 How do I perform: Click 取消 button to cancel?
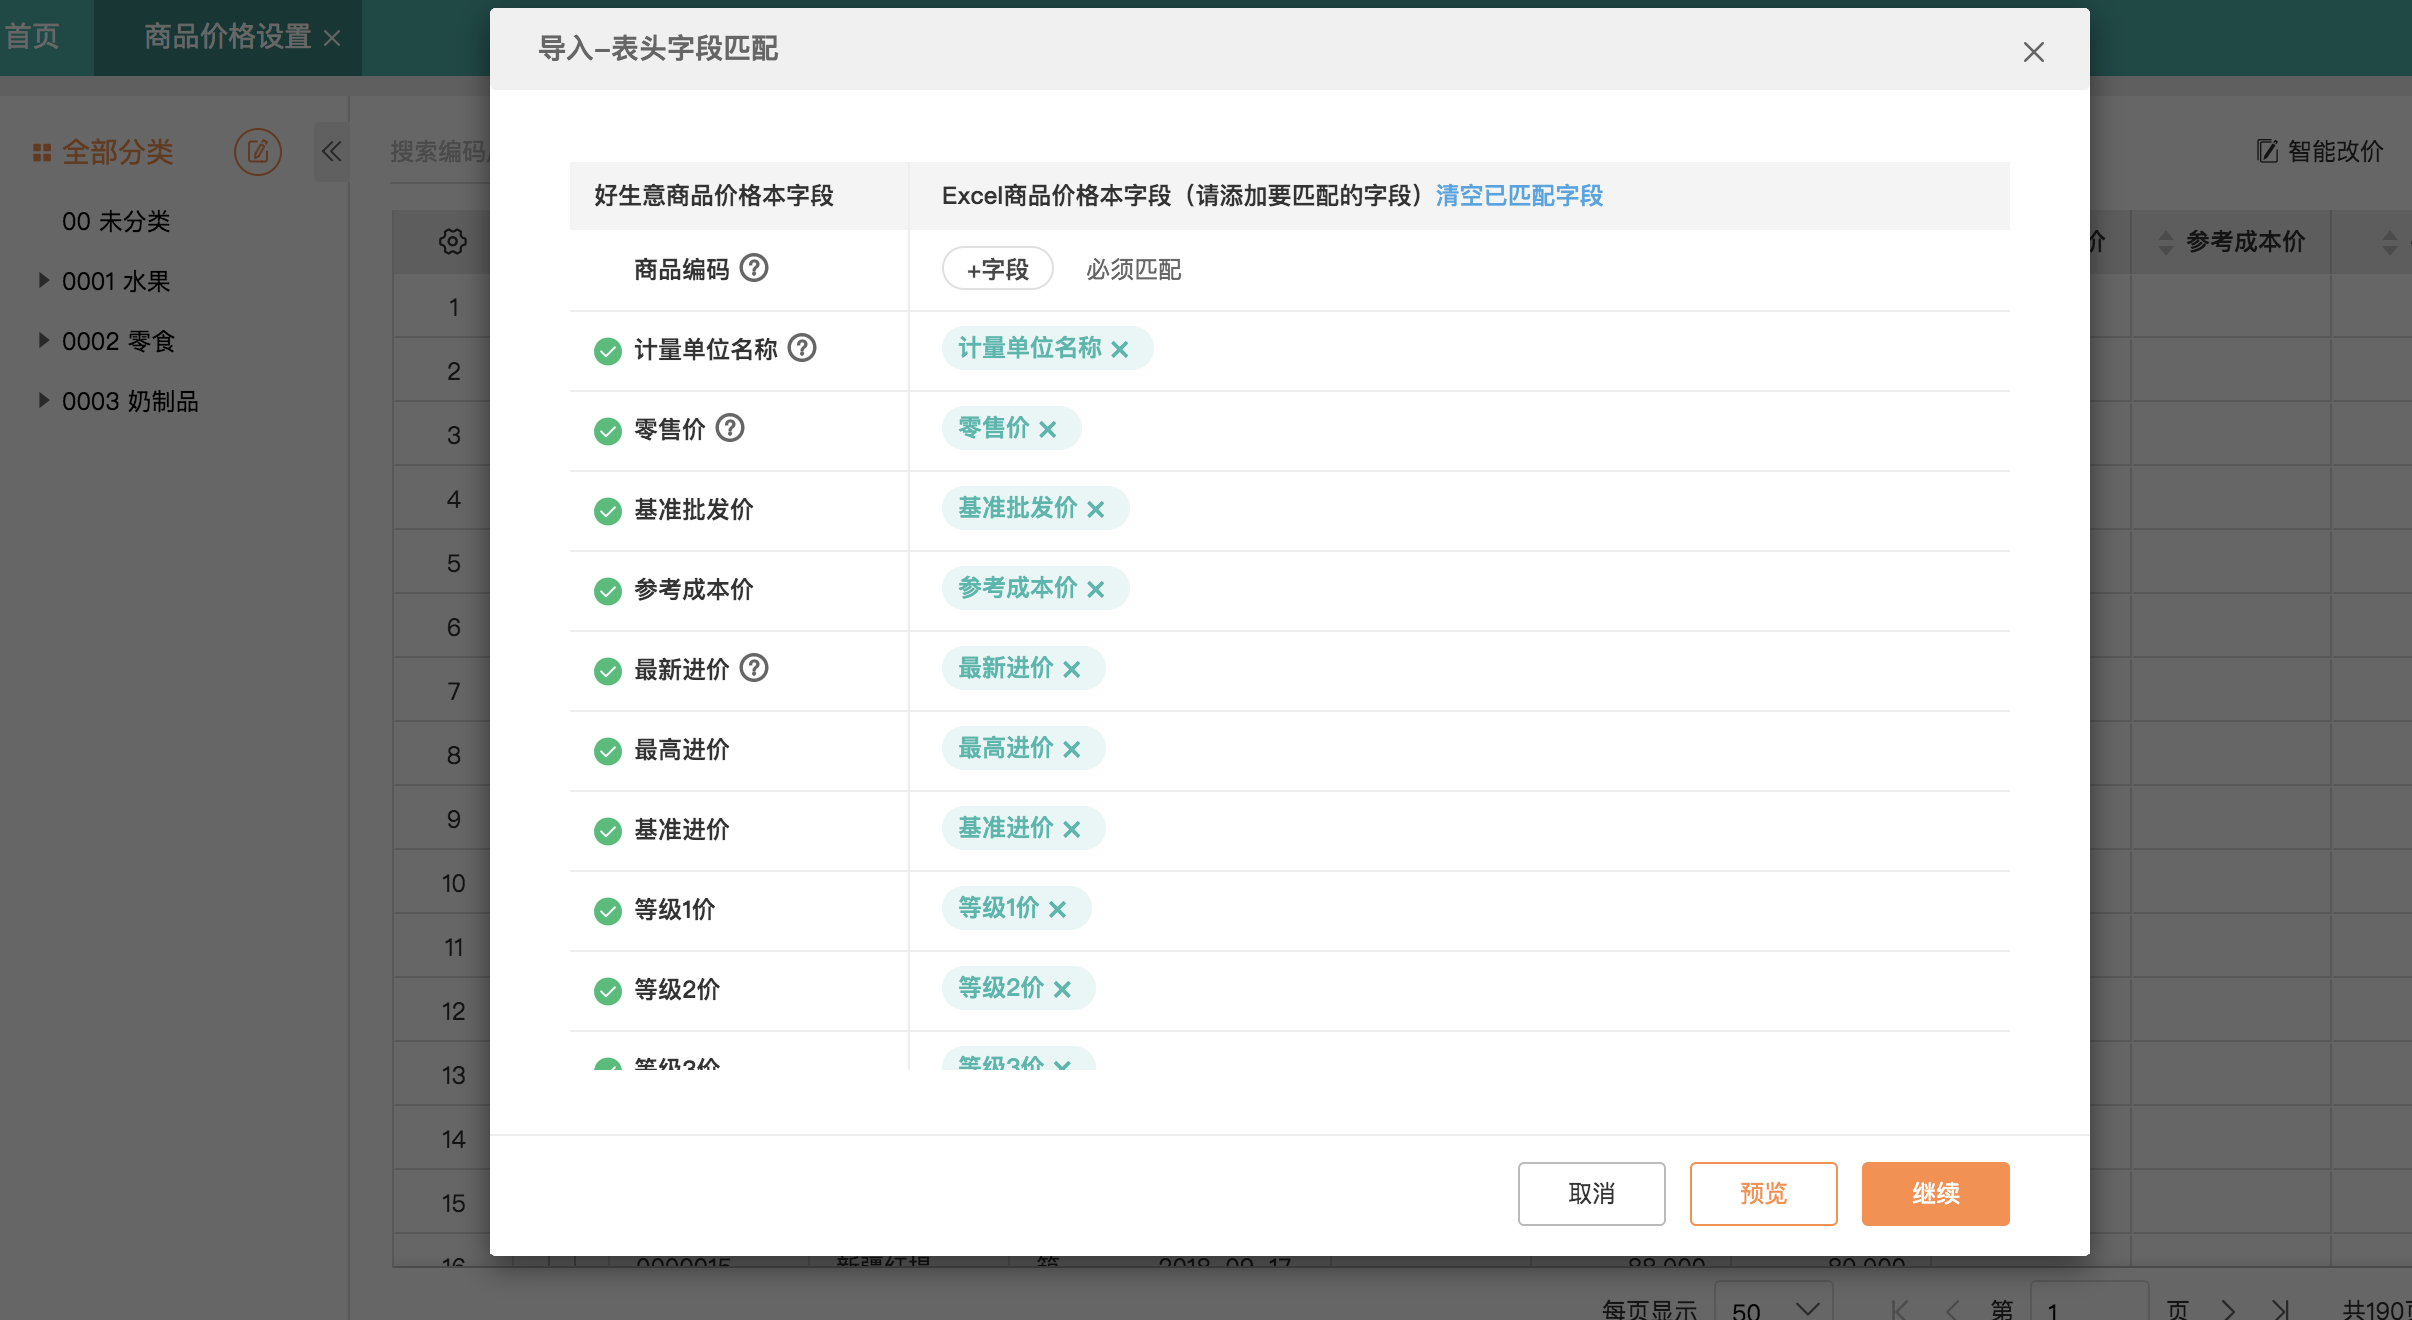point(1591,1195)
